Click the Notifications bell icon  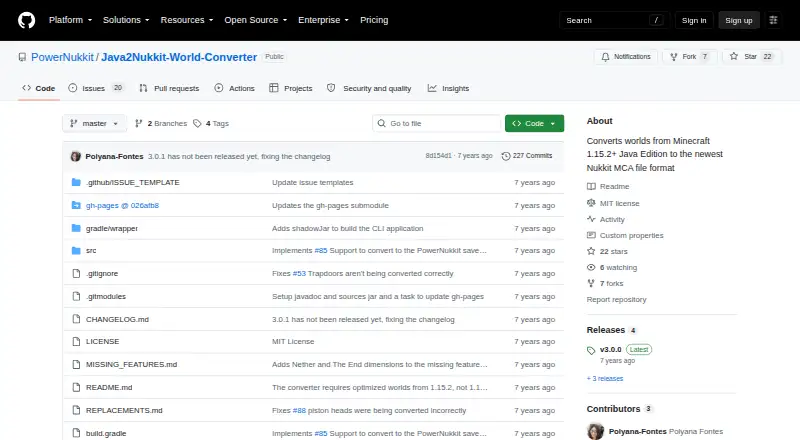click(x=605, y=57)
